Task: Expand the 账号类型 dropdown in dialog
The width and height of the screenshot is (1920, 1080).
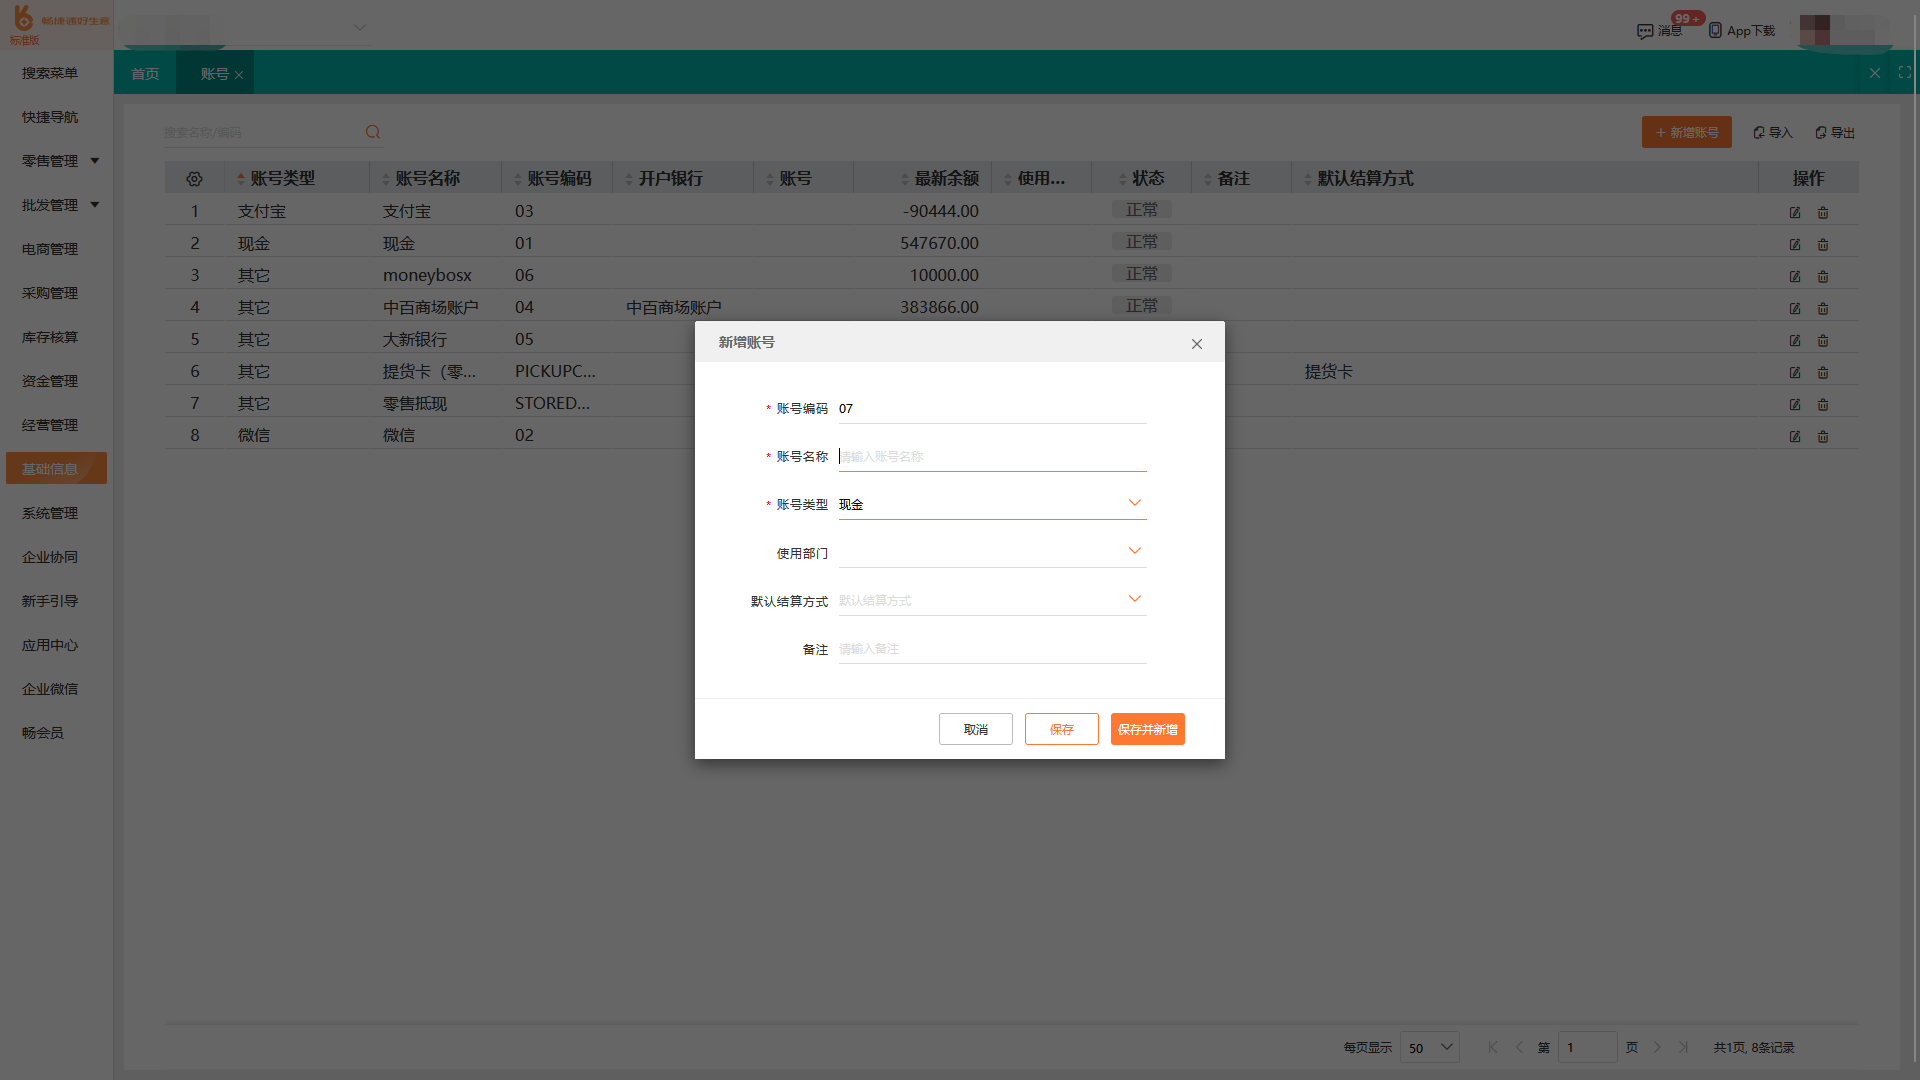Action: [1134, 504]
